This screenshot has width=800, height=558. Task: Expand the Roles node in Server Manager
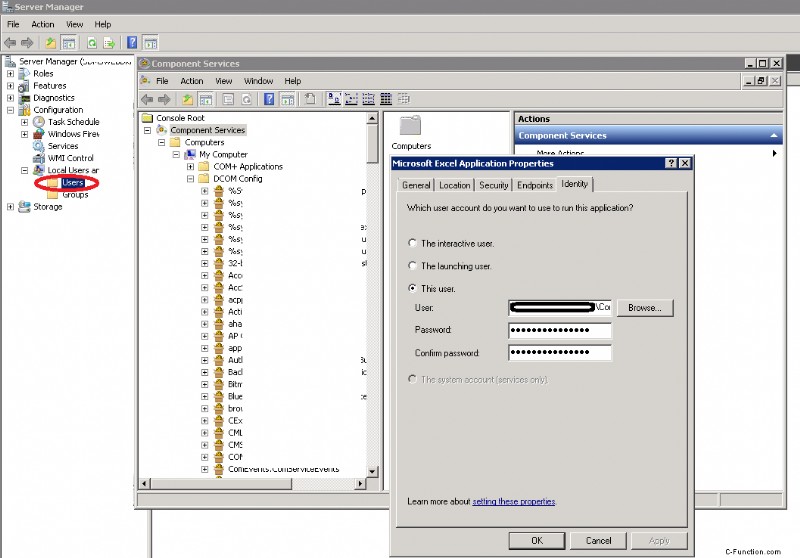[11, 74]
